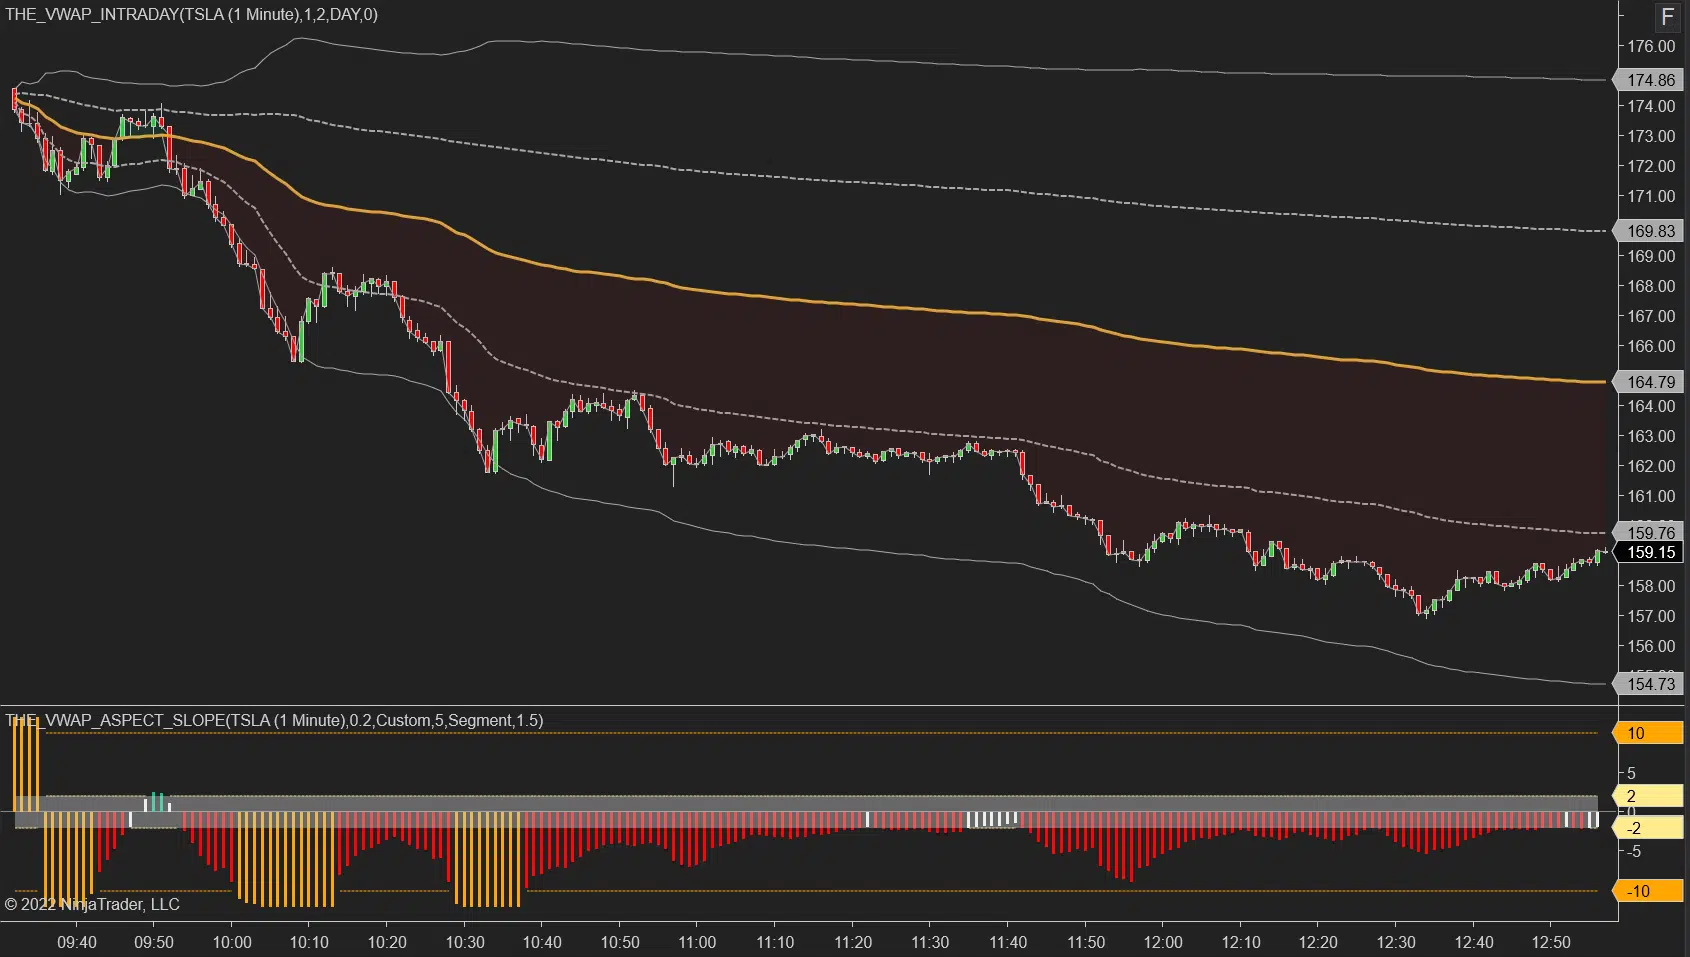The height and width of the screenshot is (957, 1690).
Task: Click the 172.00 price axis label
Action: [x=1651, y=166]
